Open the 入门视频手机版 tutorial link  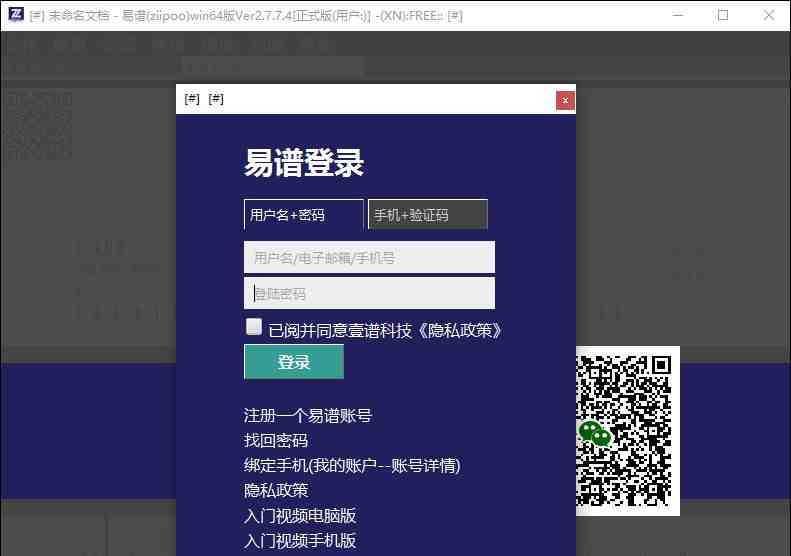300,541
